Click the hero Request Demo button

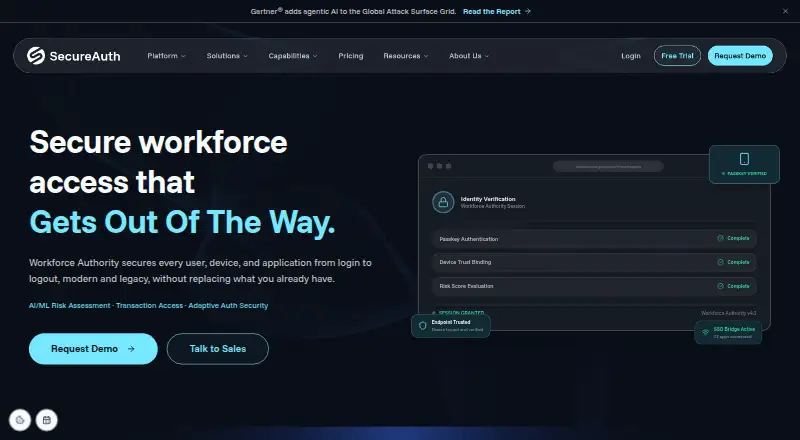pos(93,349)
